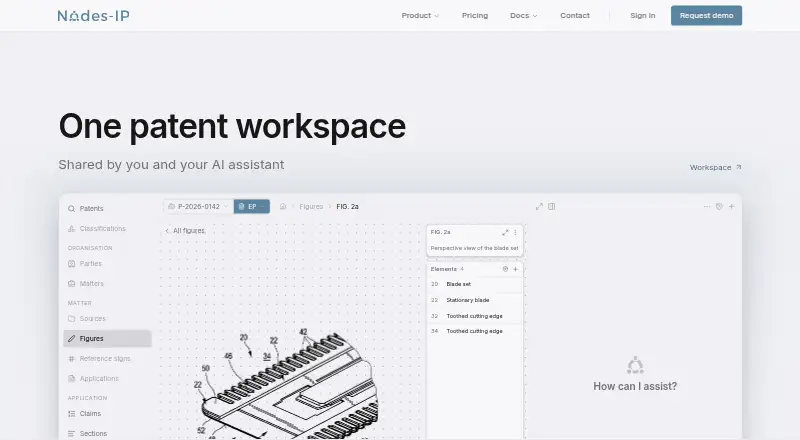This screenshot has height=440, width=800.
Task: Click the Perspective view of the blade set description
Action: (474, 248)
